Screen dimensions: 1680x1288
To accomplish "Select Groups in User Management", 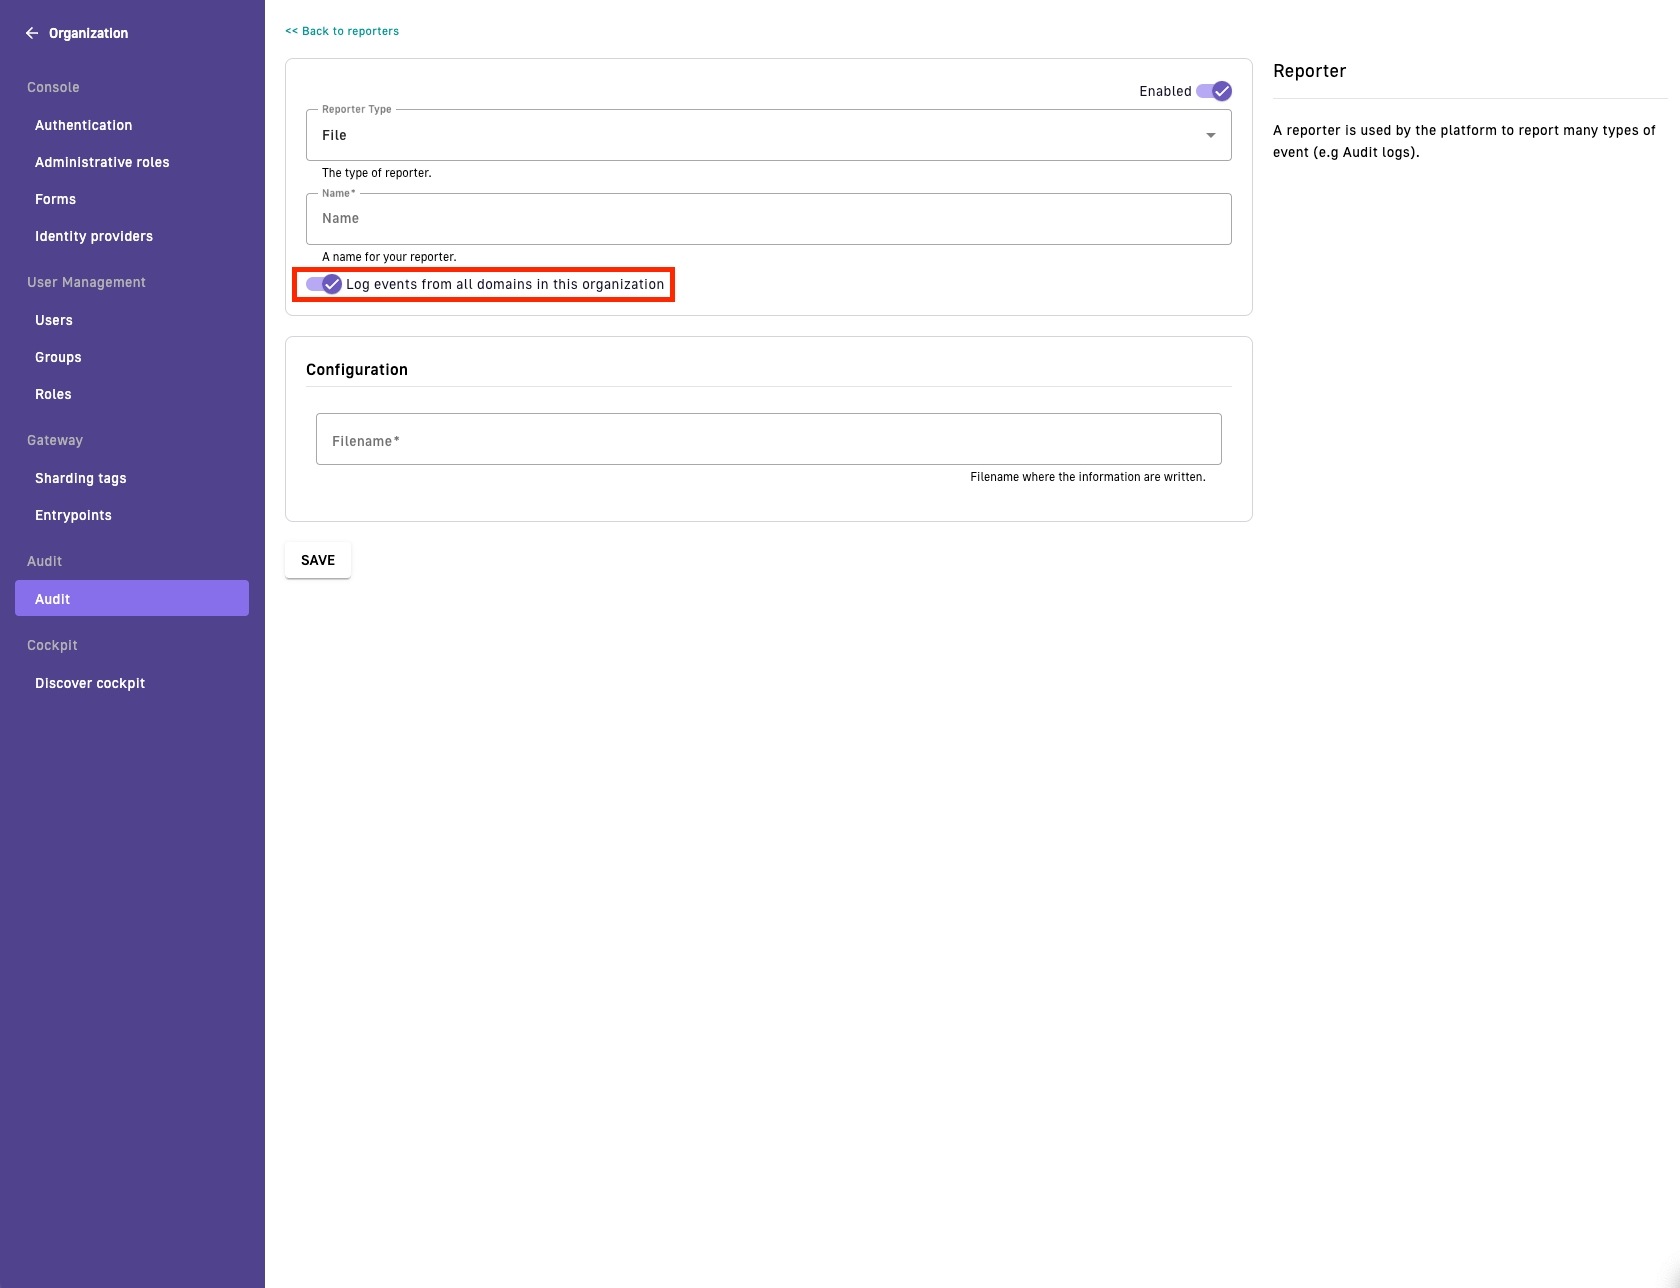I will pyautogui.click(x=58, y=357).
